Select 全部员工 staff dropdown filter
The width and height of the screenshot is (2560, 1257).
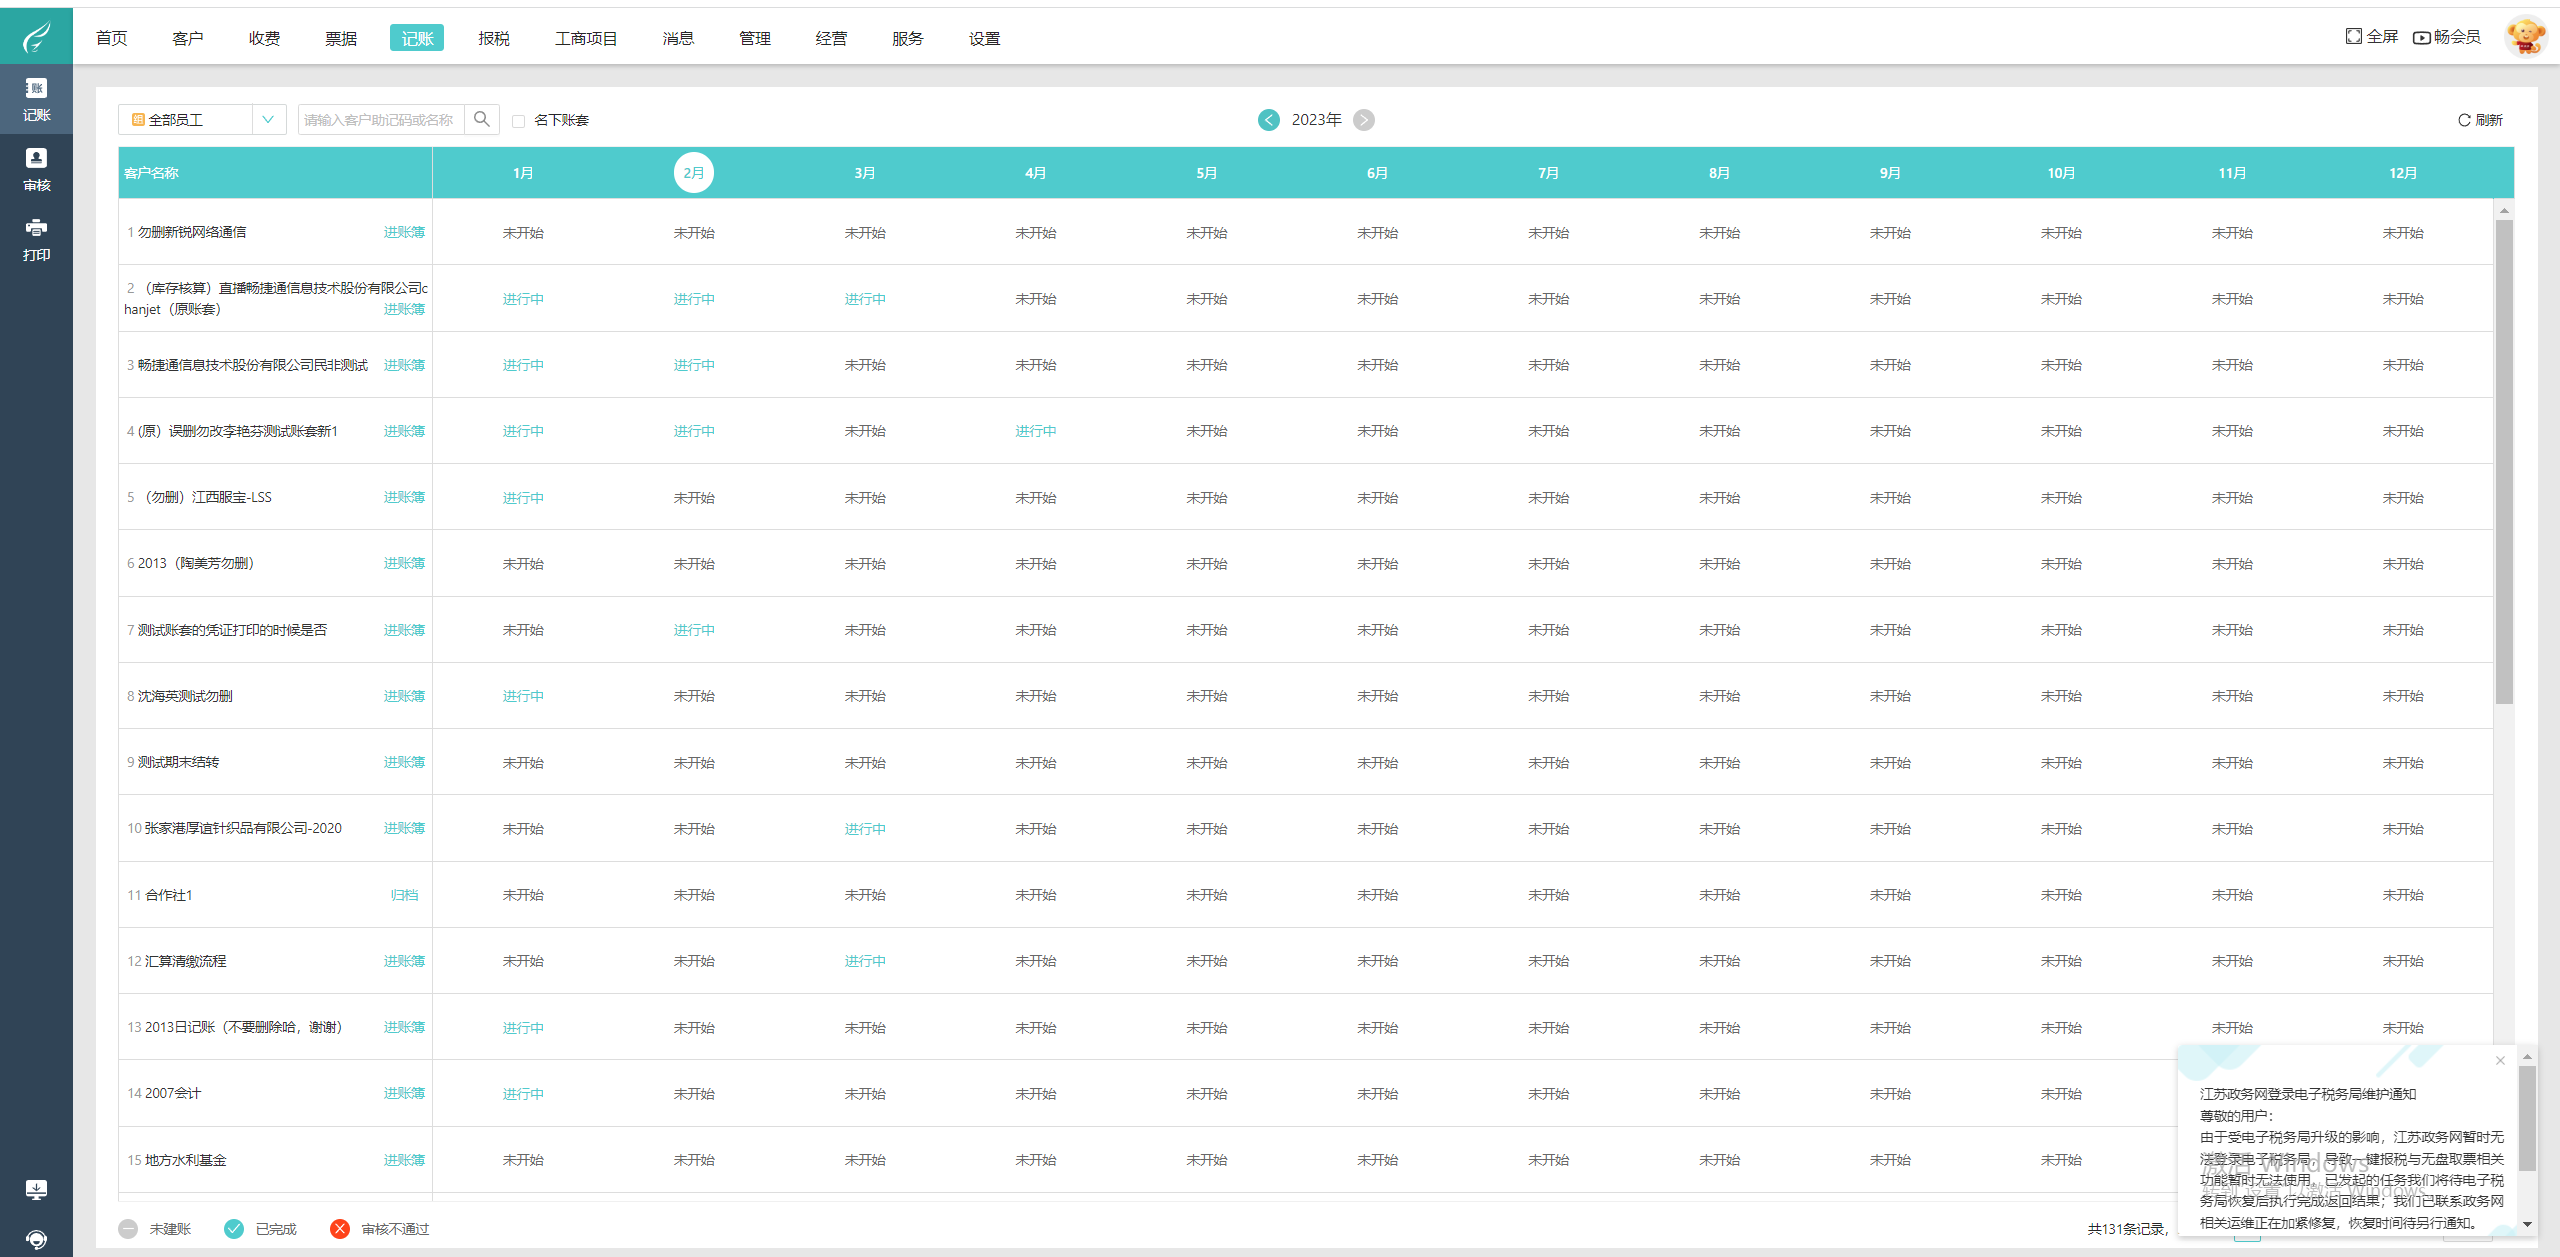[196, 119]
